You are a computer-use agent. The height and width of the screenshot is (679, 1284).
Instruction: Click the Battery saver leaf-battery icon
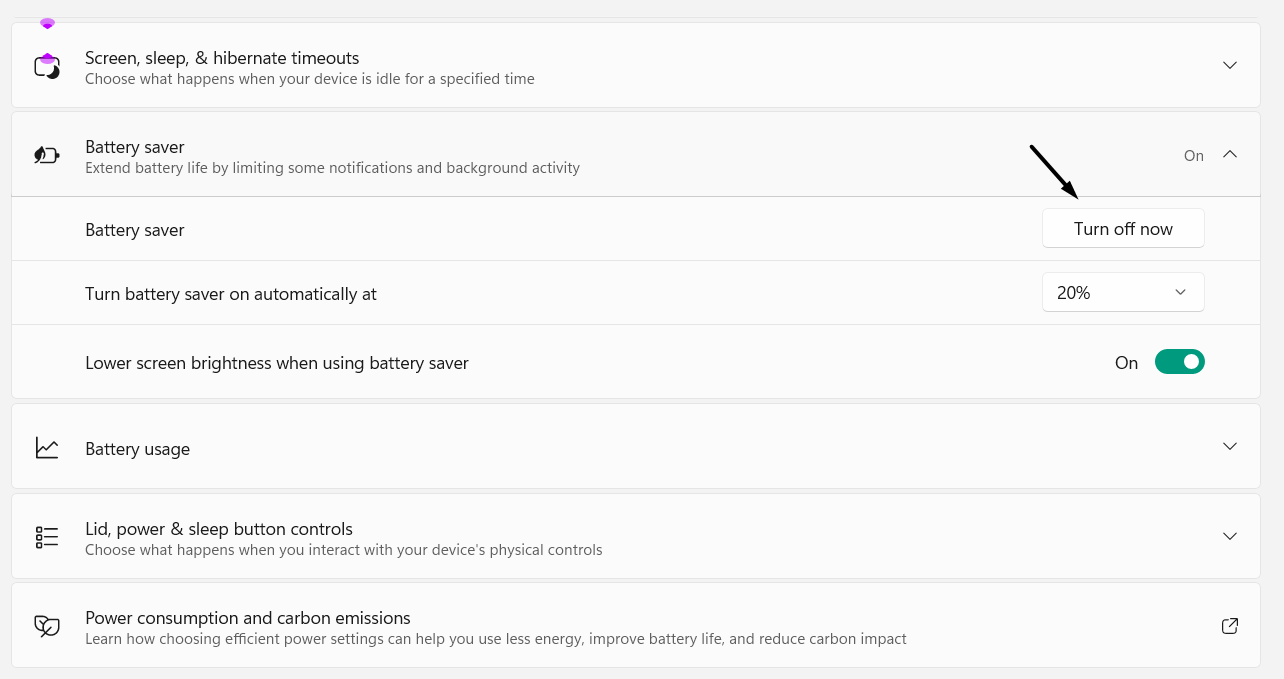pyautogui.click(x=47, y=155)
